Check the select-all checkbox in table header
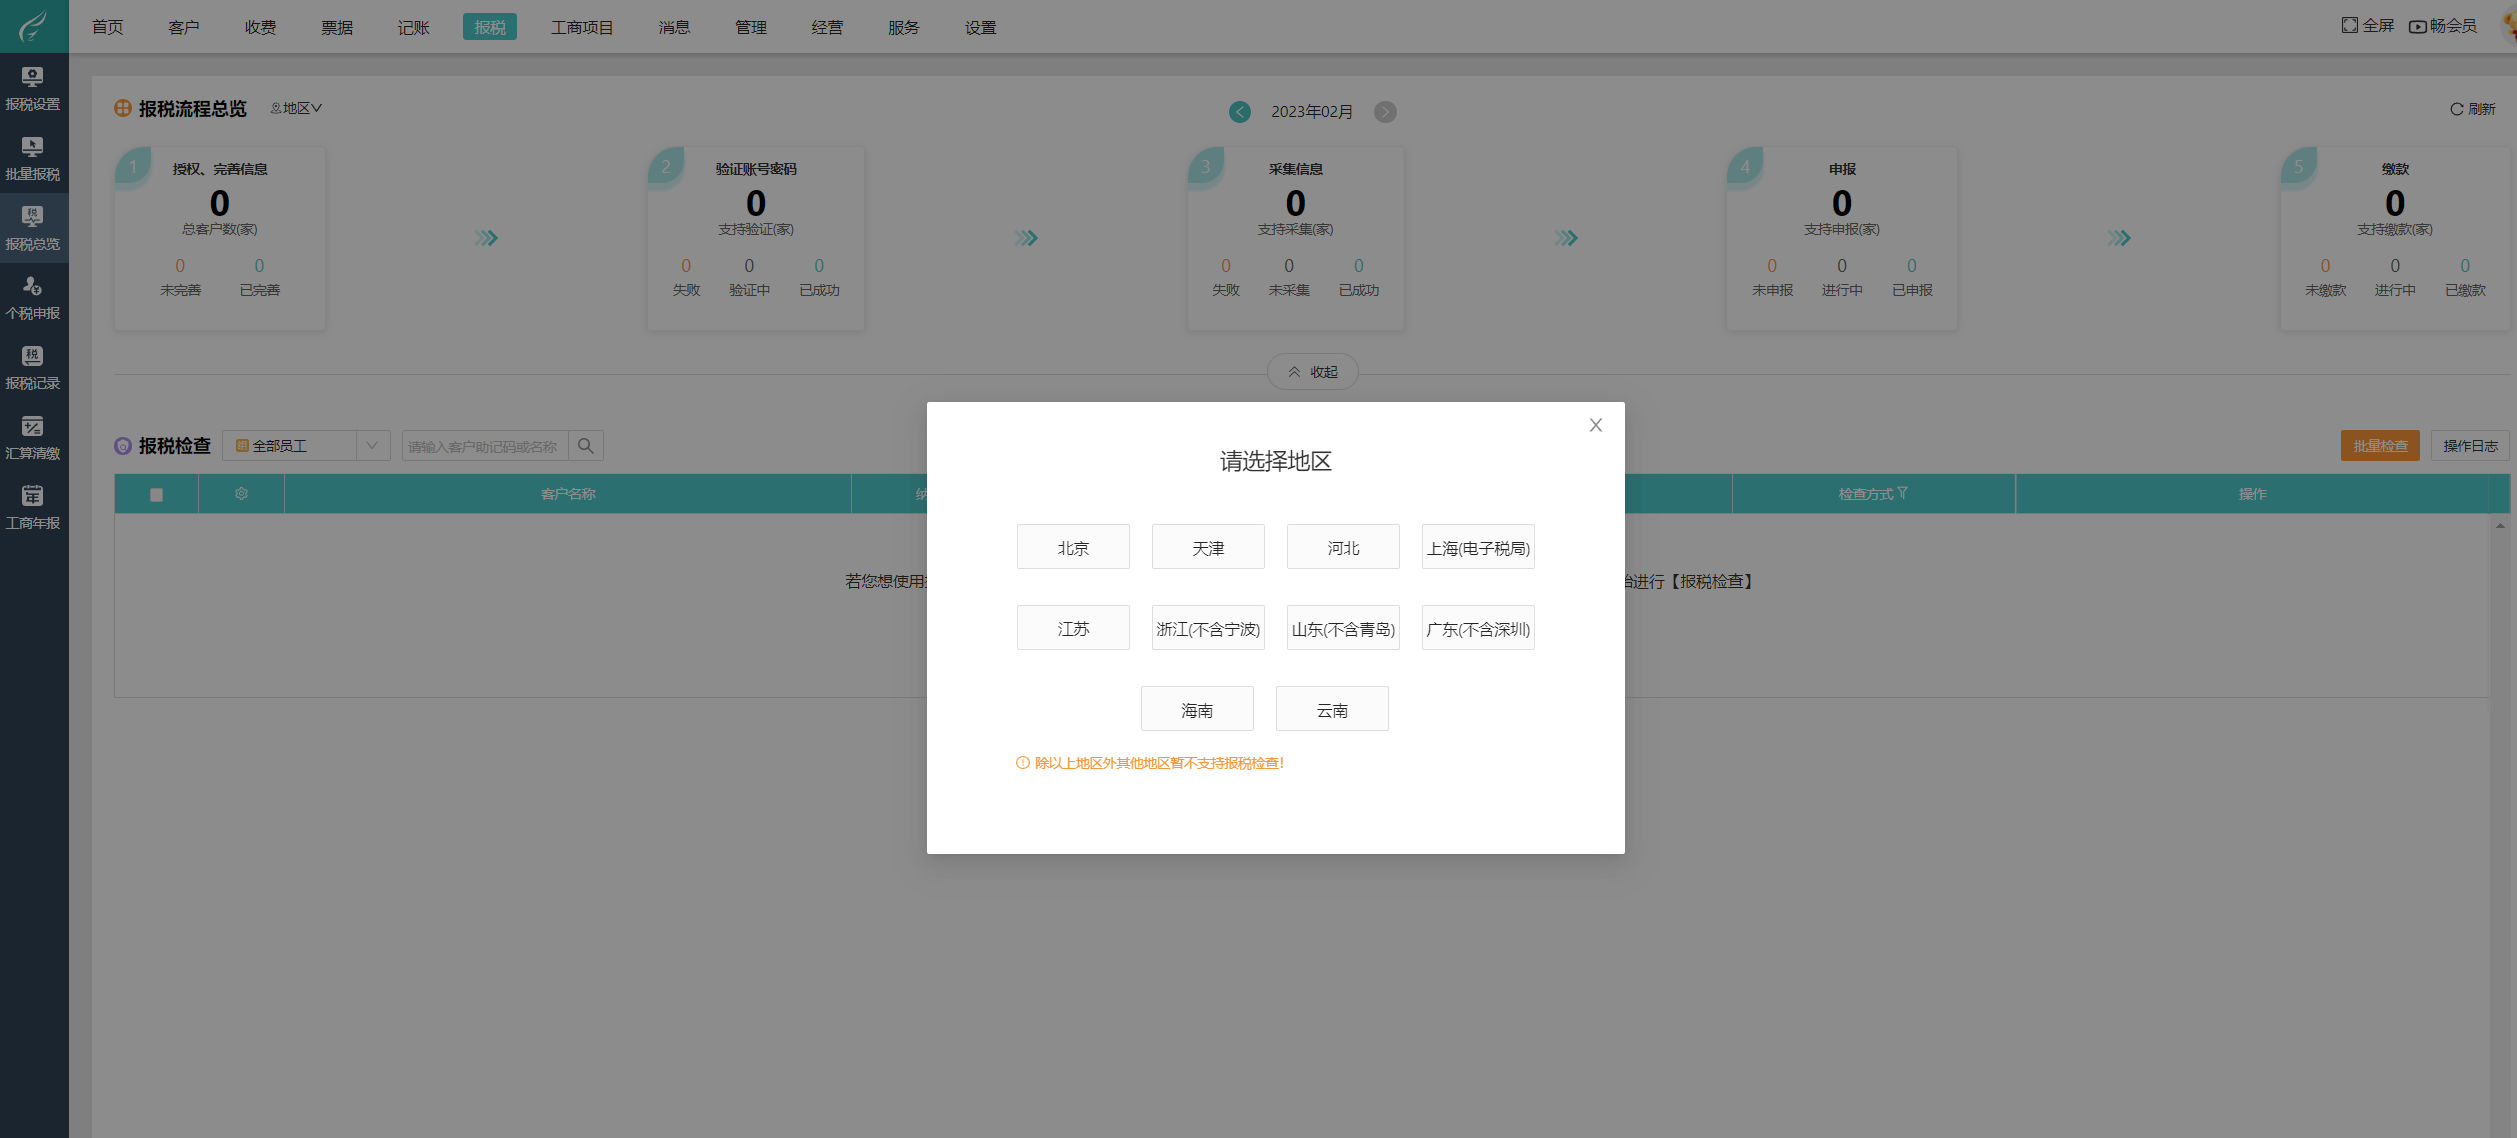Viewport: 2517px width, 1138px height. (157, 493)
